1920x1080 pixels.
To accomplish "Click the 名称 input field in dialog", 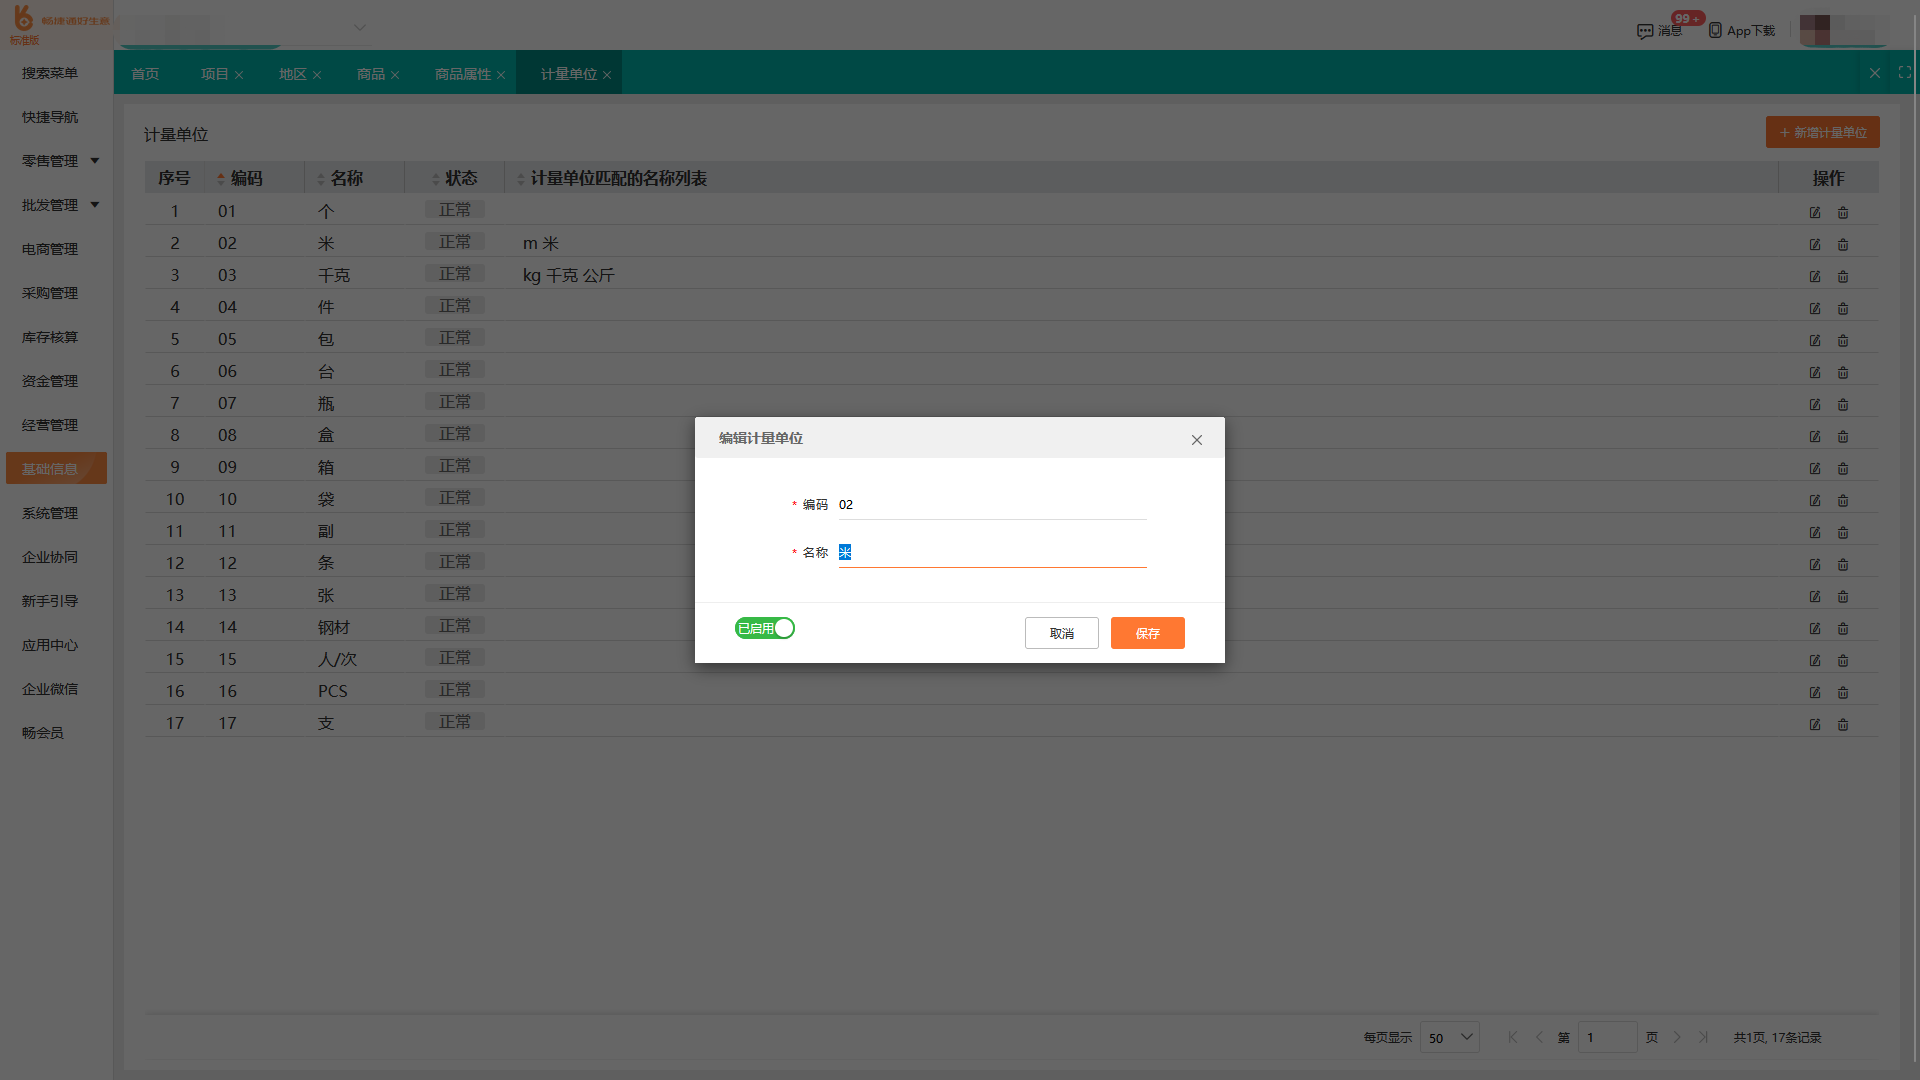I will (992, 553).
